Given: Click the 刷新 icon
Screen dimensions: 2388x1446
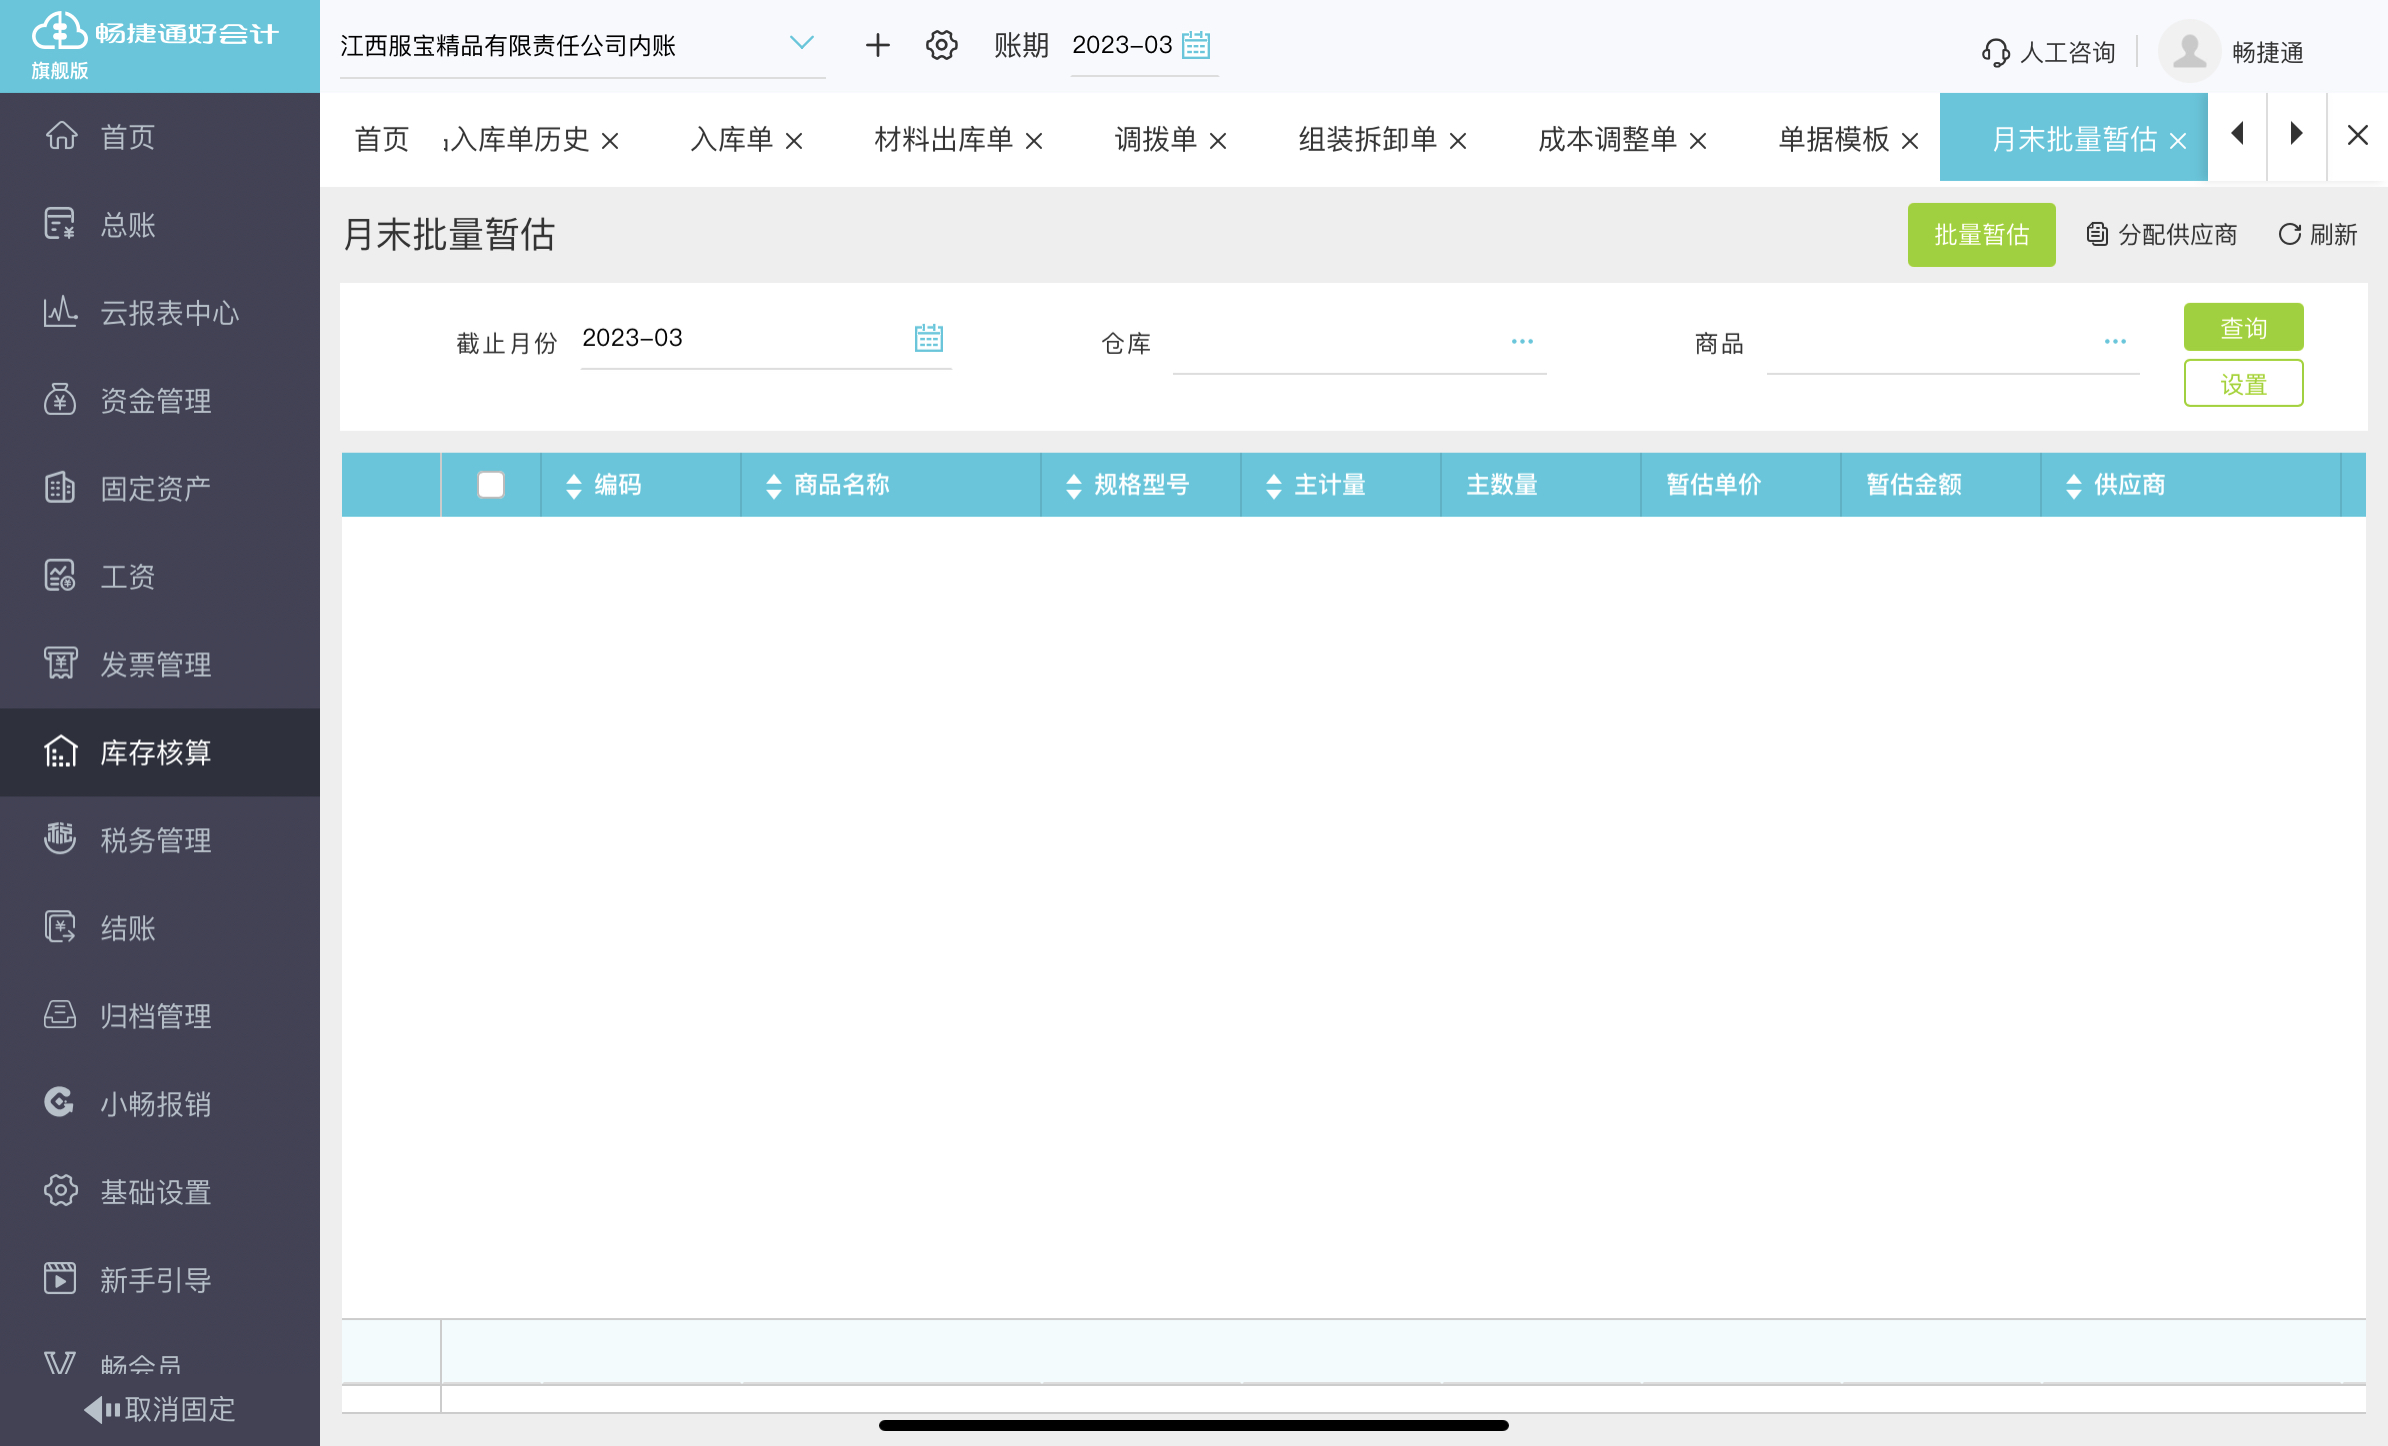Looking at the screenshot, I should click(2287, 235).
